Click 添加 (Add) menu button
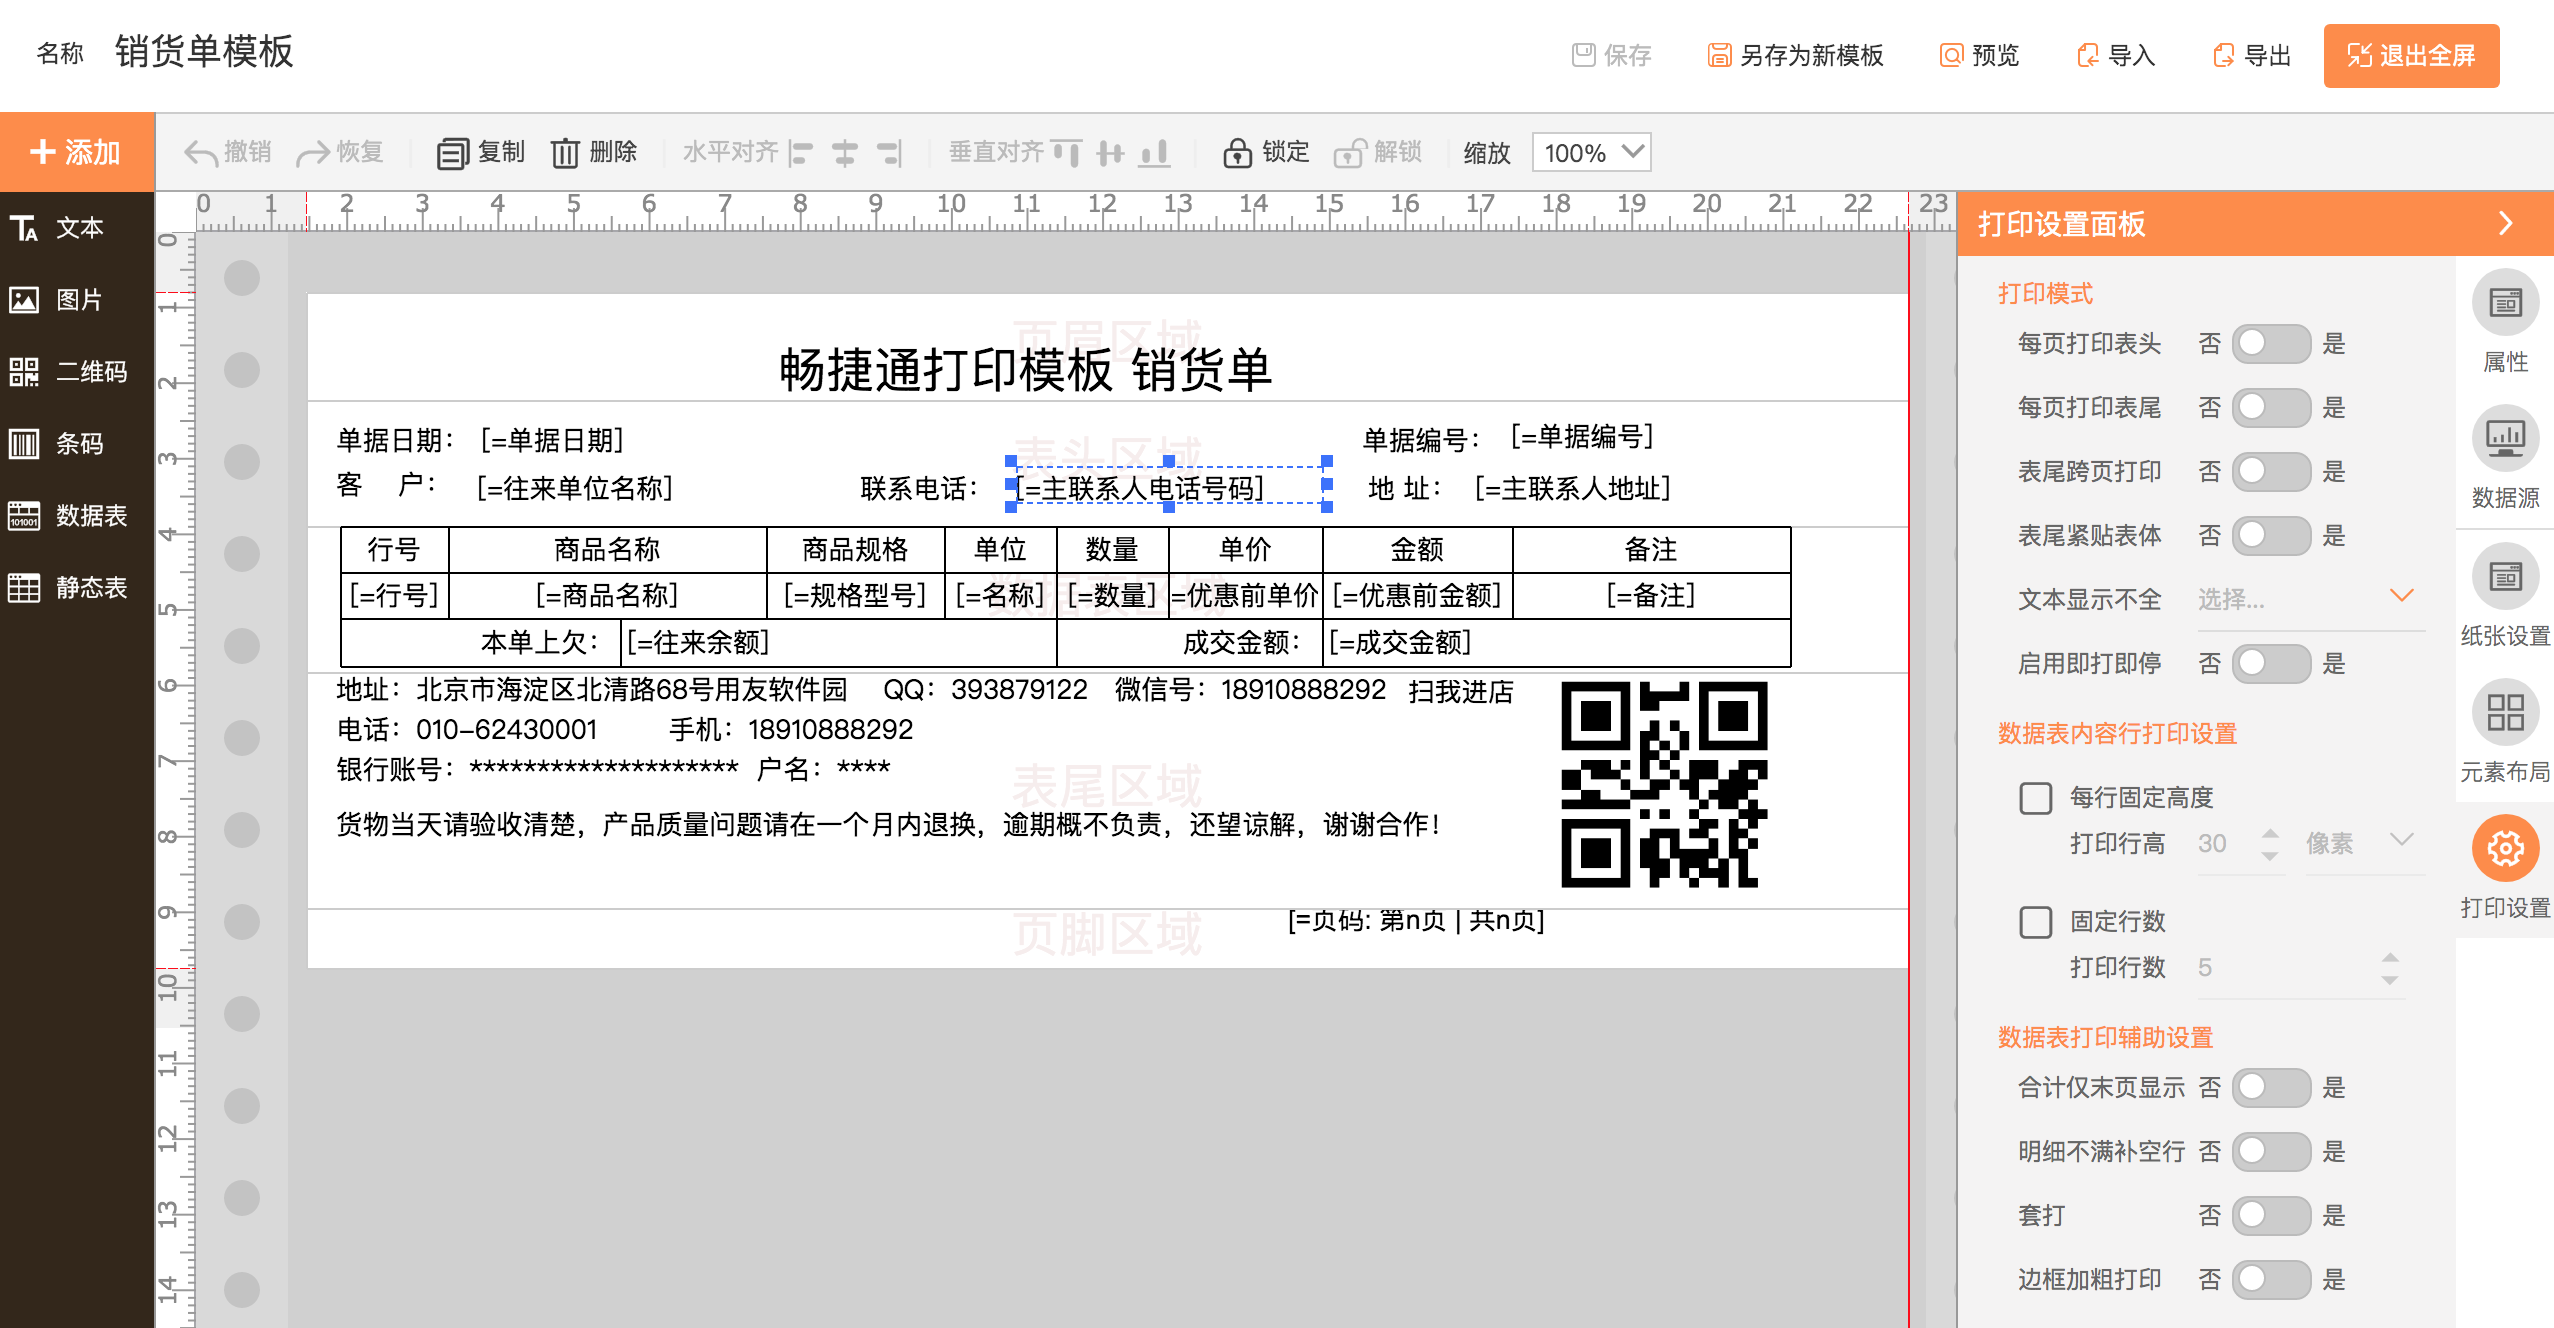This screenshot has height=1328, width=2554. click(76, 149)
